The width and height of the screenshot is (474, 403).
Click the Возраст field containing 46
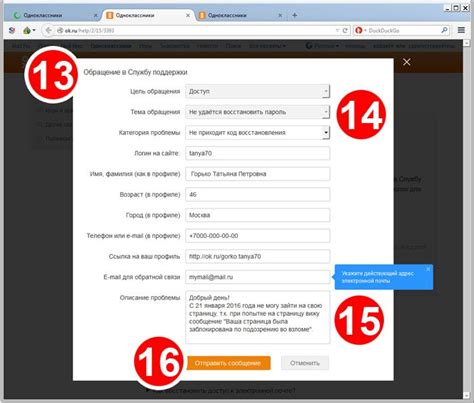point(258,194)
